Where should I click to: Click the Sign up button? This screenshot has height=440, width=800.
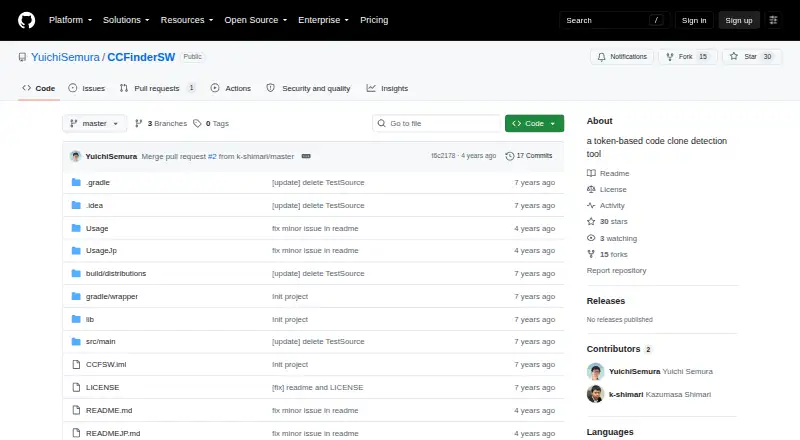click(739, 20)
